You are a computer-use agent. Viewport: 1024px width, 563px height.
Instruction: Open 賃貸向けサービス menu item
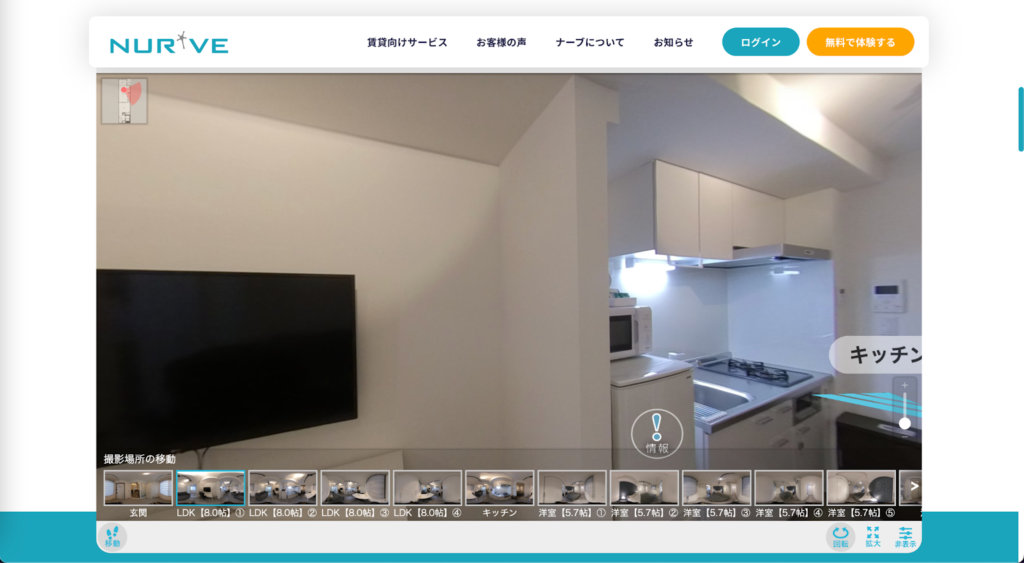pos(407,43)
